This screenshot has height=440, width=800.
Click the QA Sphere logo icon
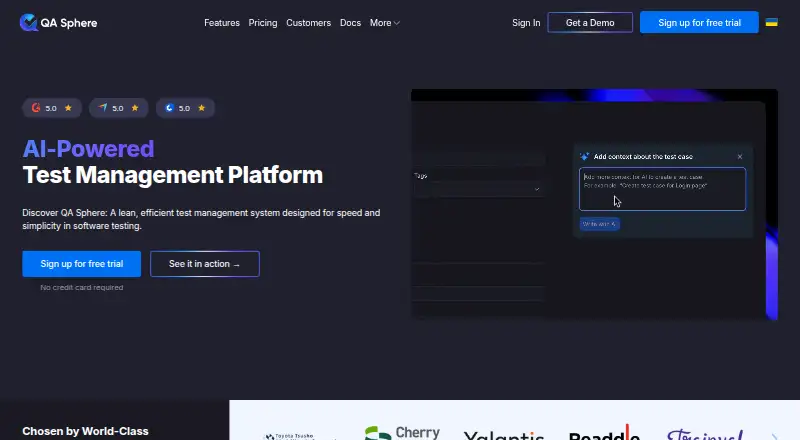[x=29, y=22]
